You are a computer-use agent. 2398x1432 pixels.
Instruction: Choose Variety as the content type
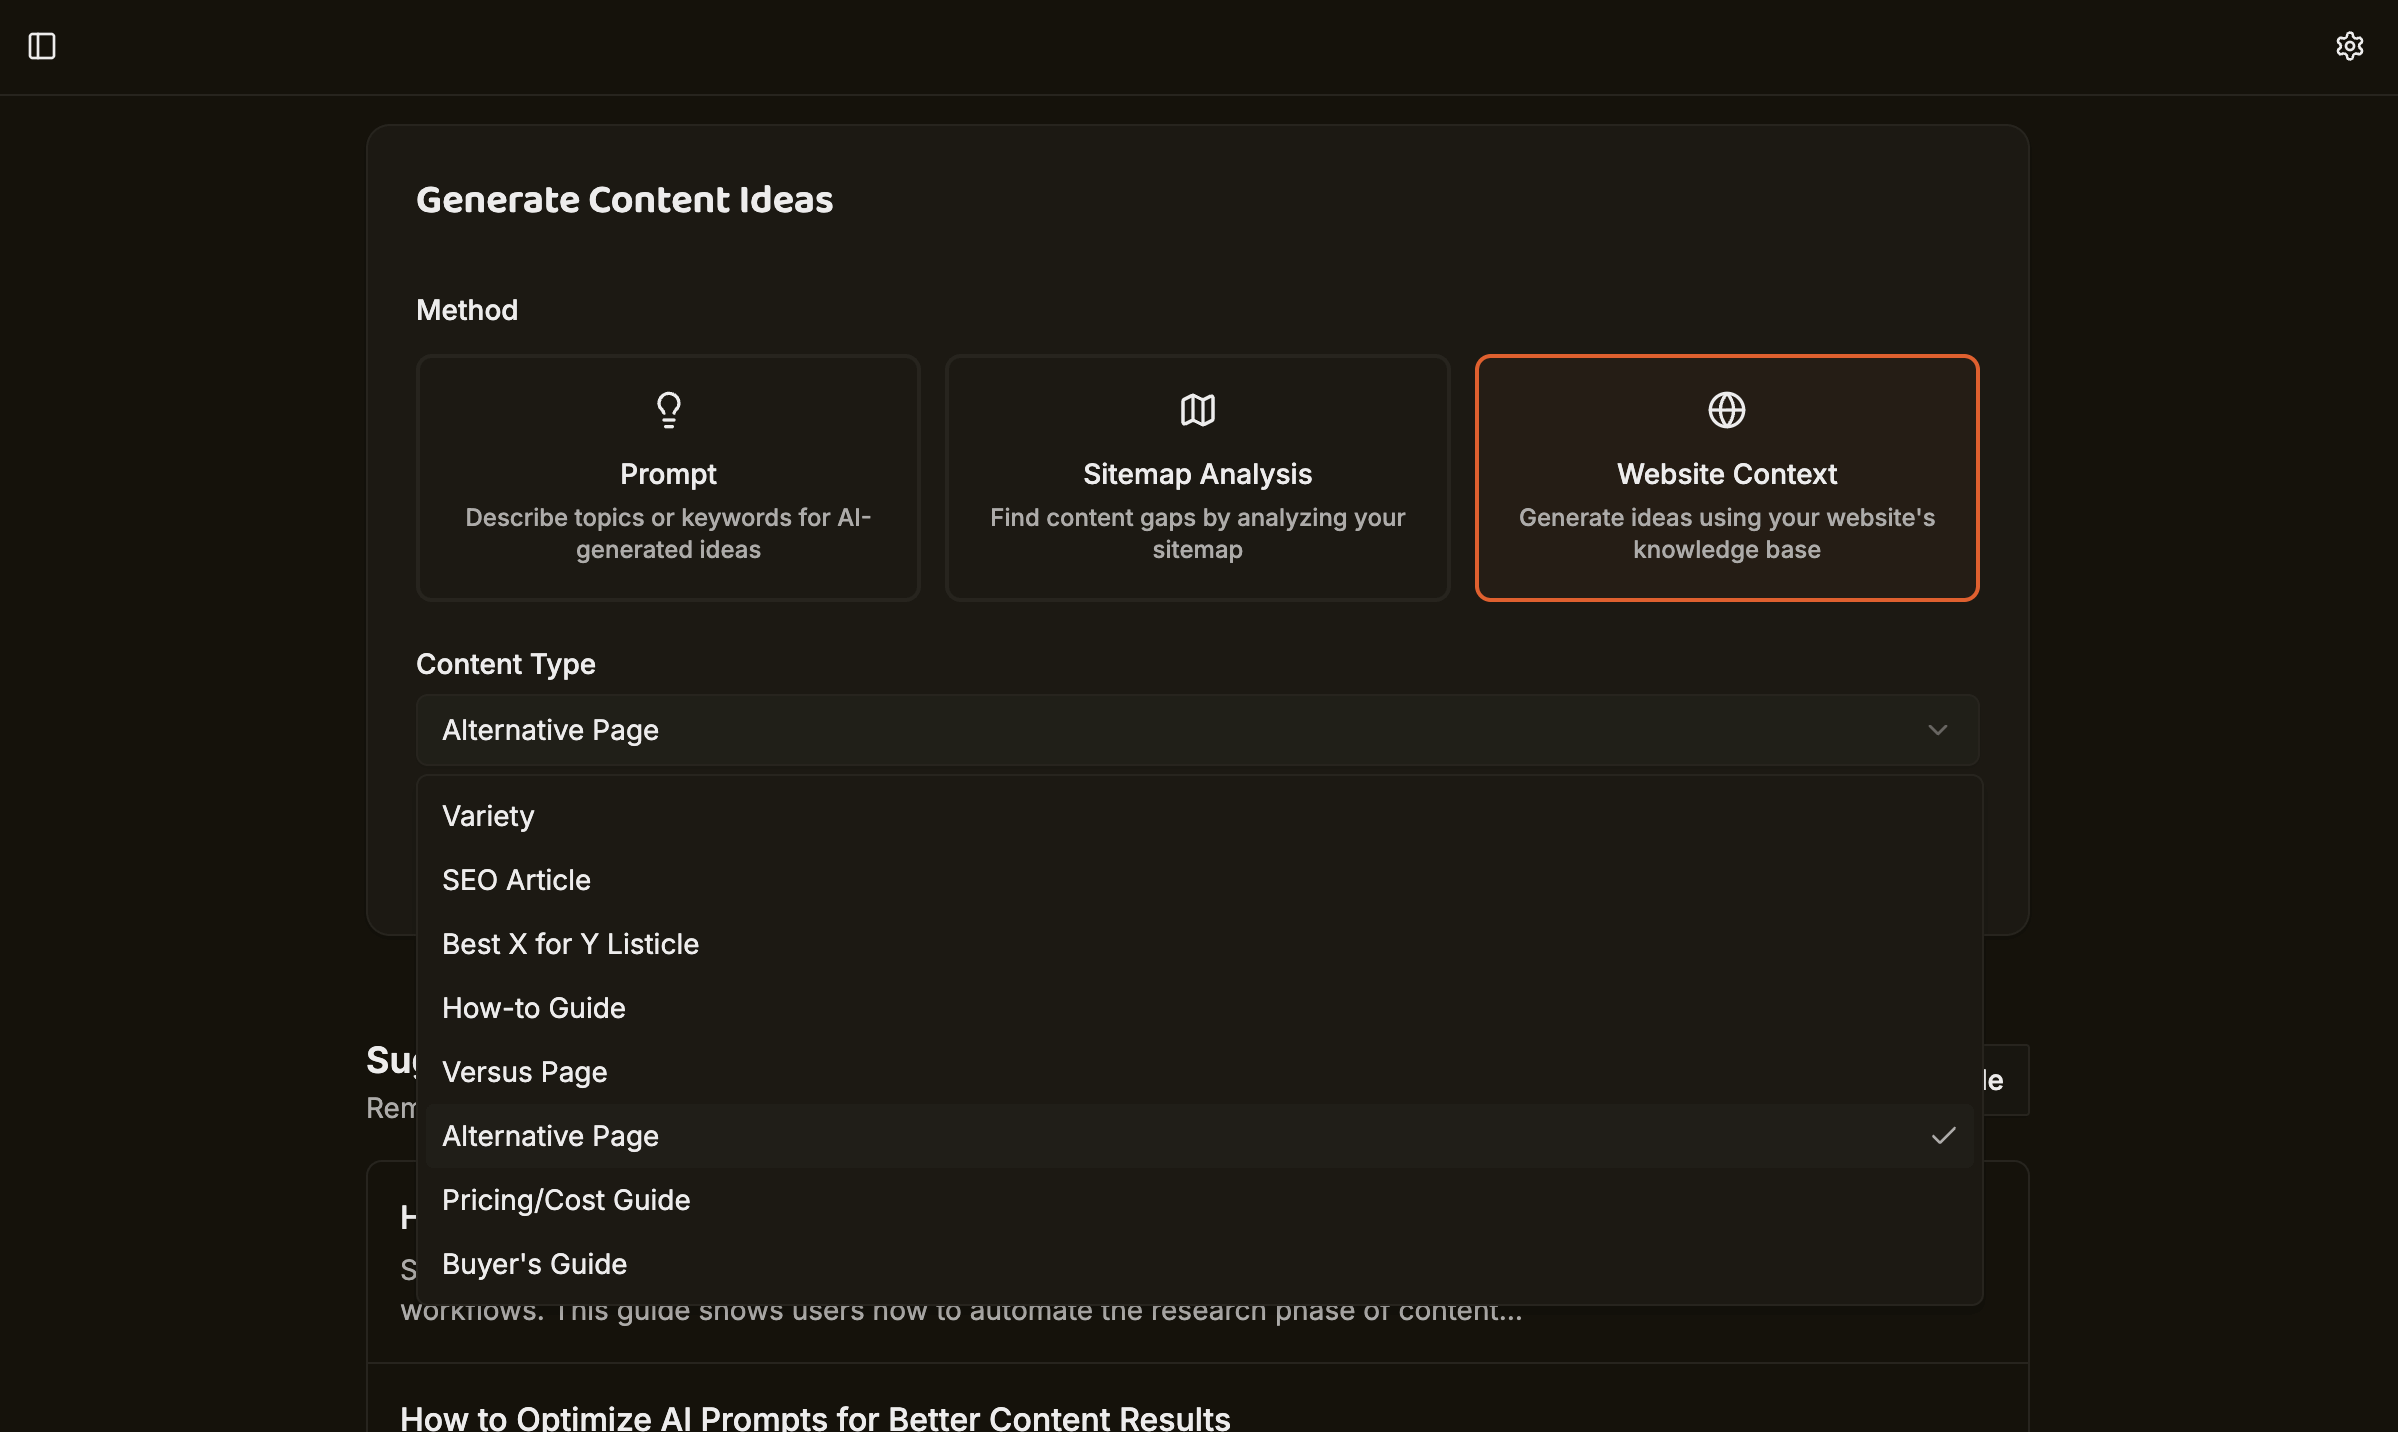point(488,816)
